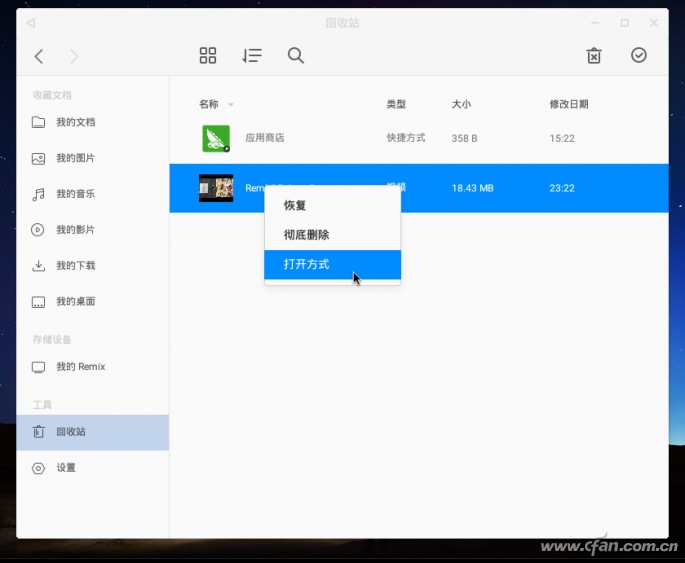685x563 pixels.
Task: Select 恢复 from the context menu
Action: coord(295,205)
